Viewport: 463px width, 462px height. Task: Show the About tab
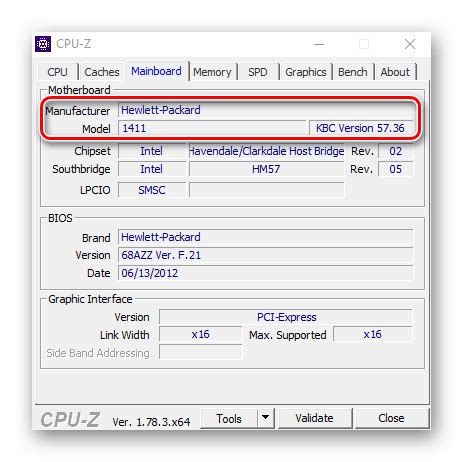[x=395, y=72]
